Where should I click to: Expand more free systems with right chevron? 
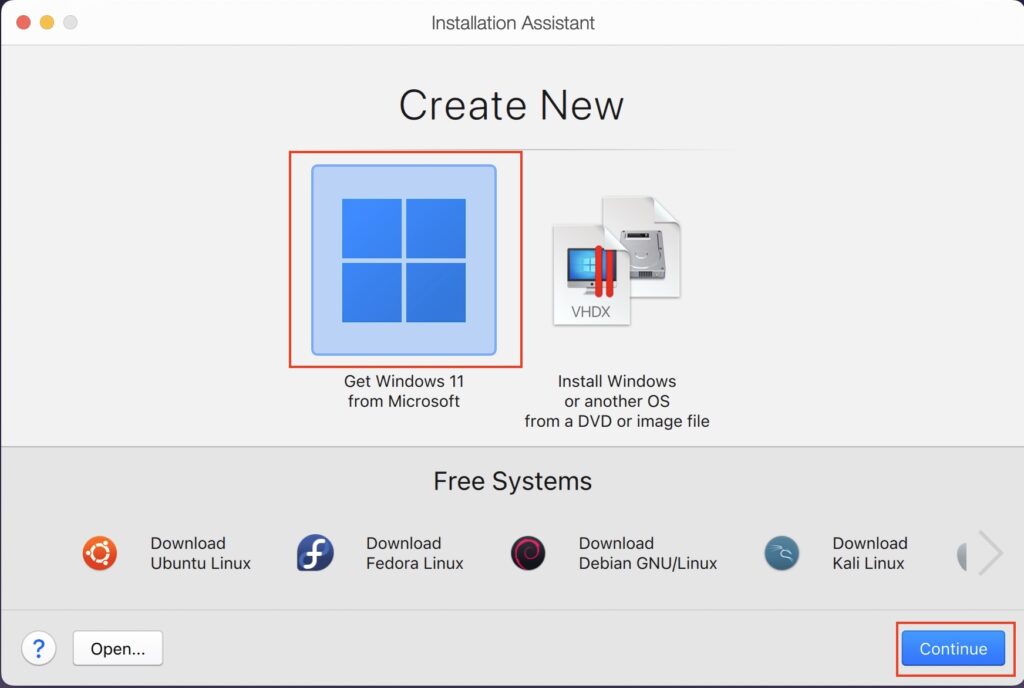(x=991, y=553)
